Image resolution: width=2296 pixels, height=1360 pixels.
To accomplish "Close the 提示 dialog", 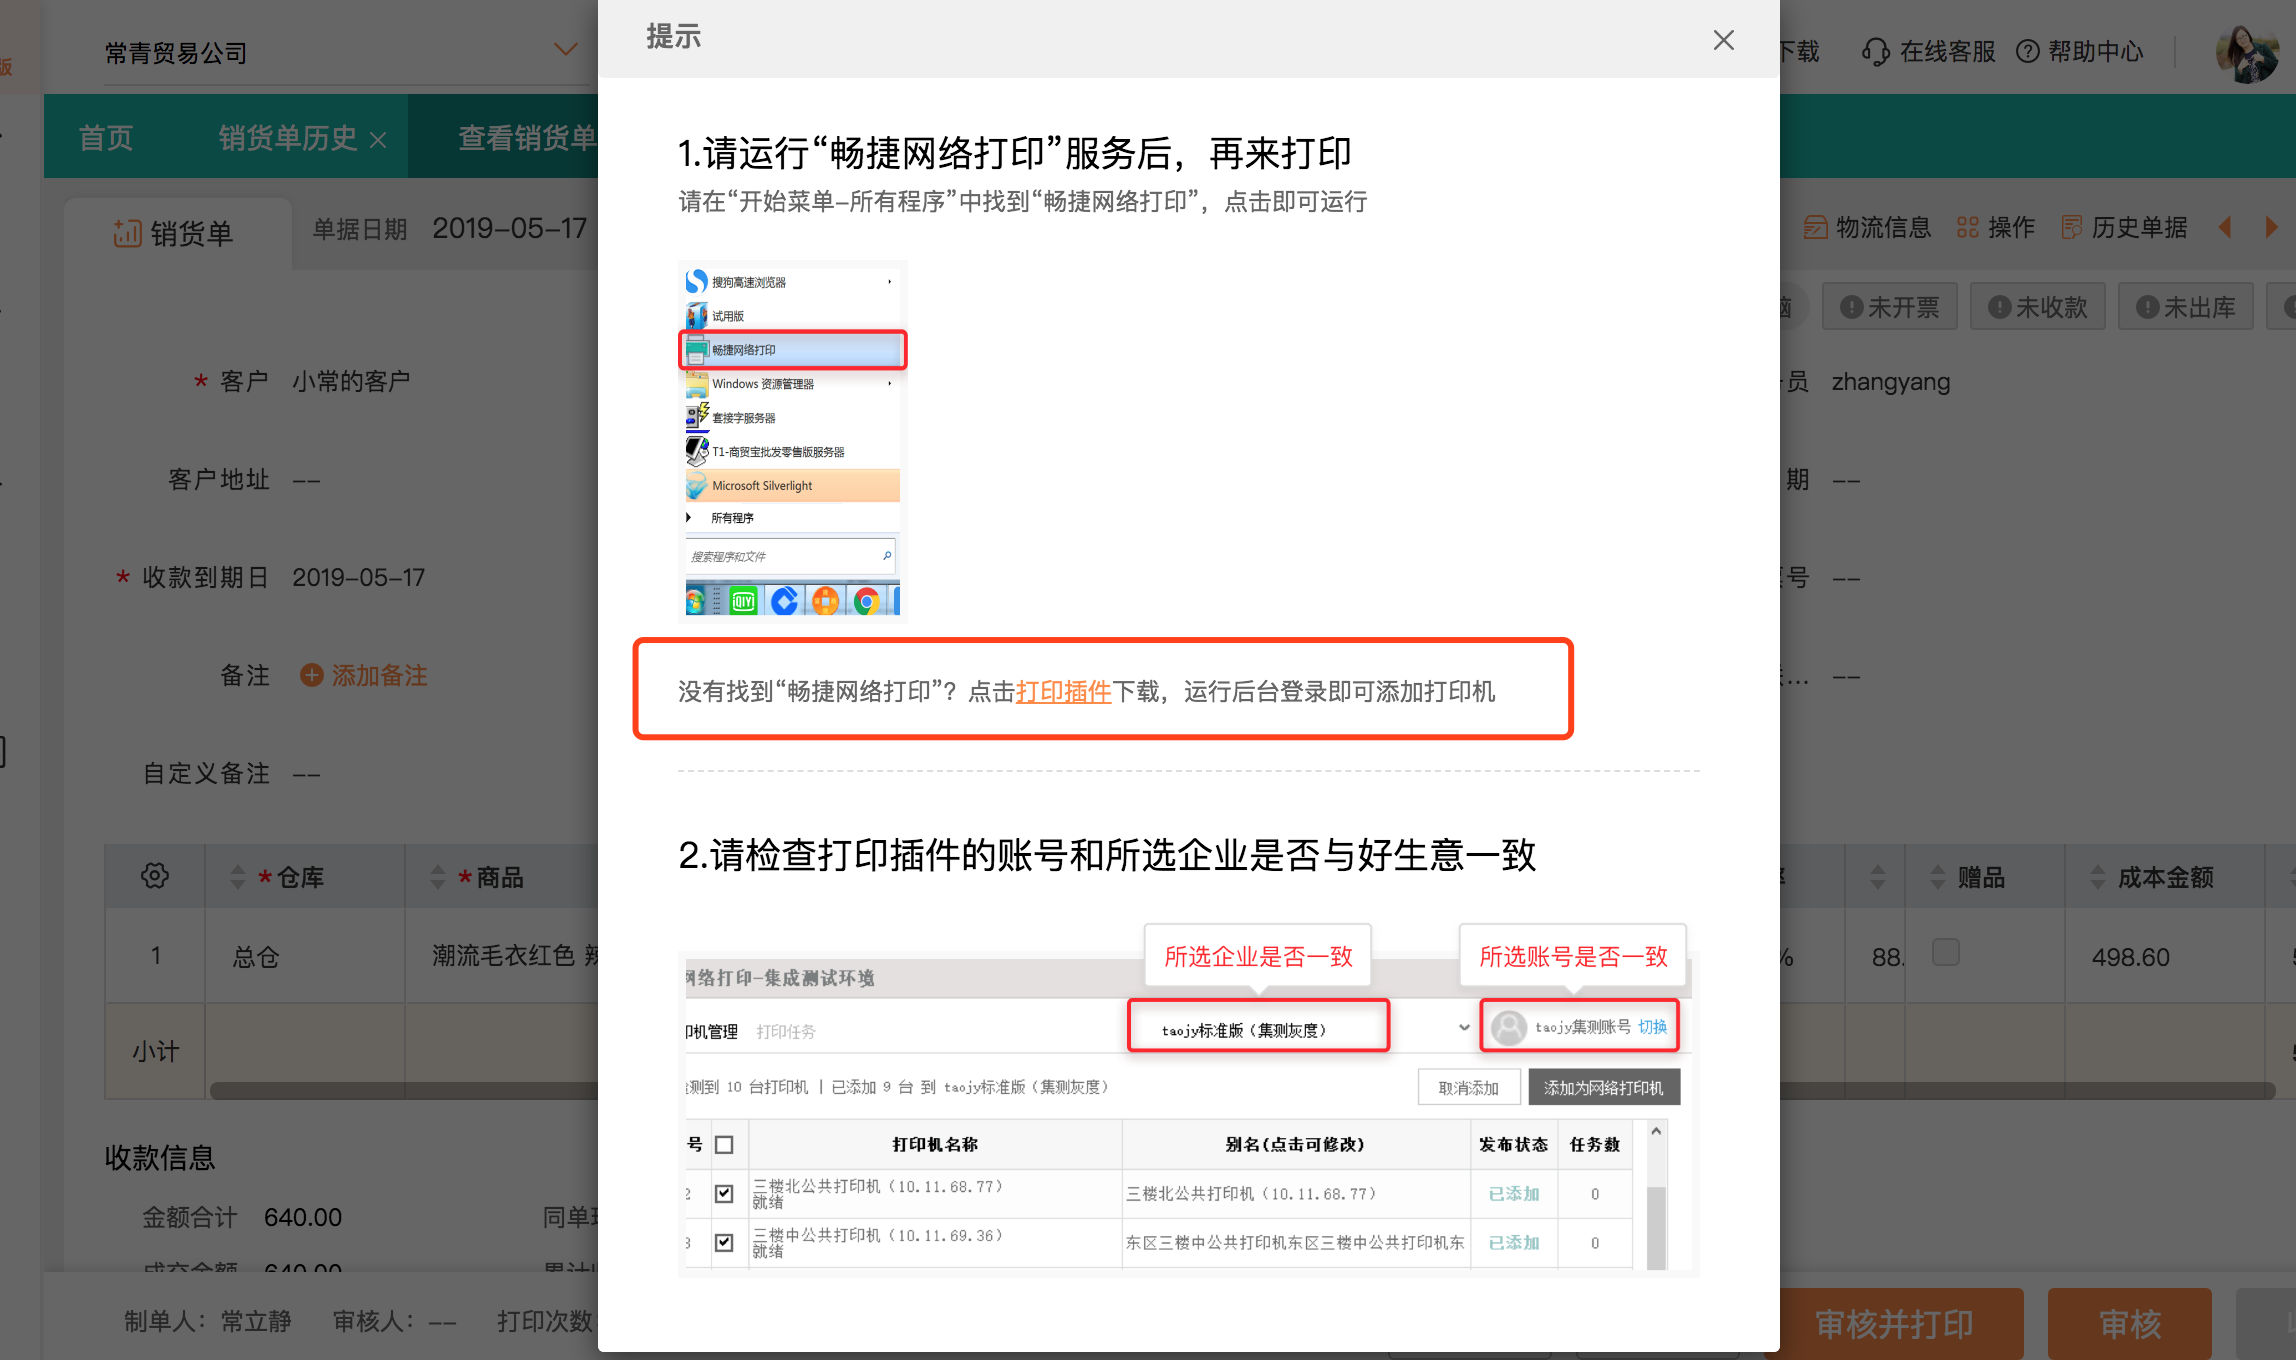I will point(1721,40).
